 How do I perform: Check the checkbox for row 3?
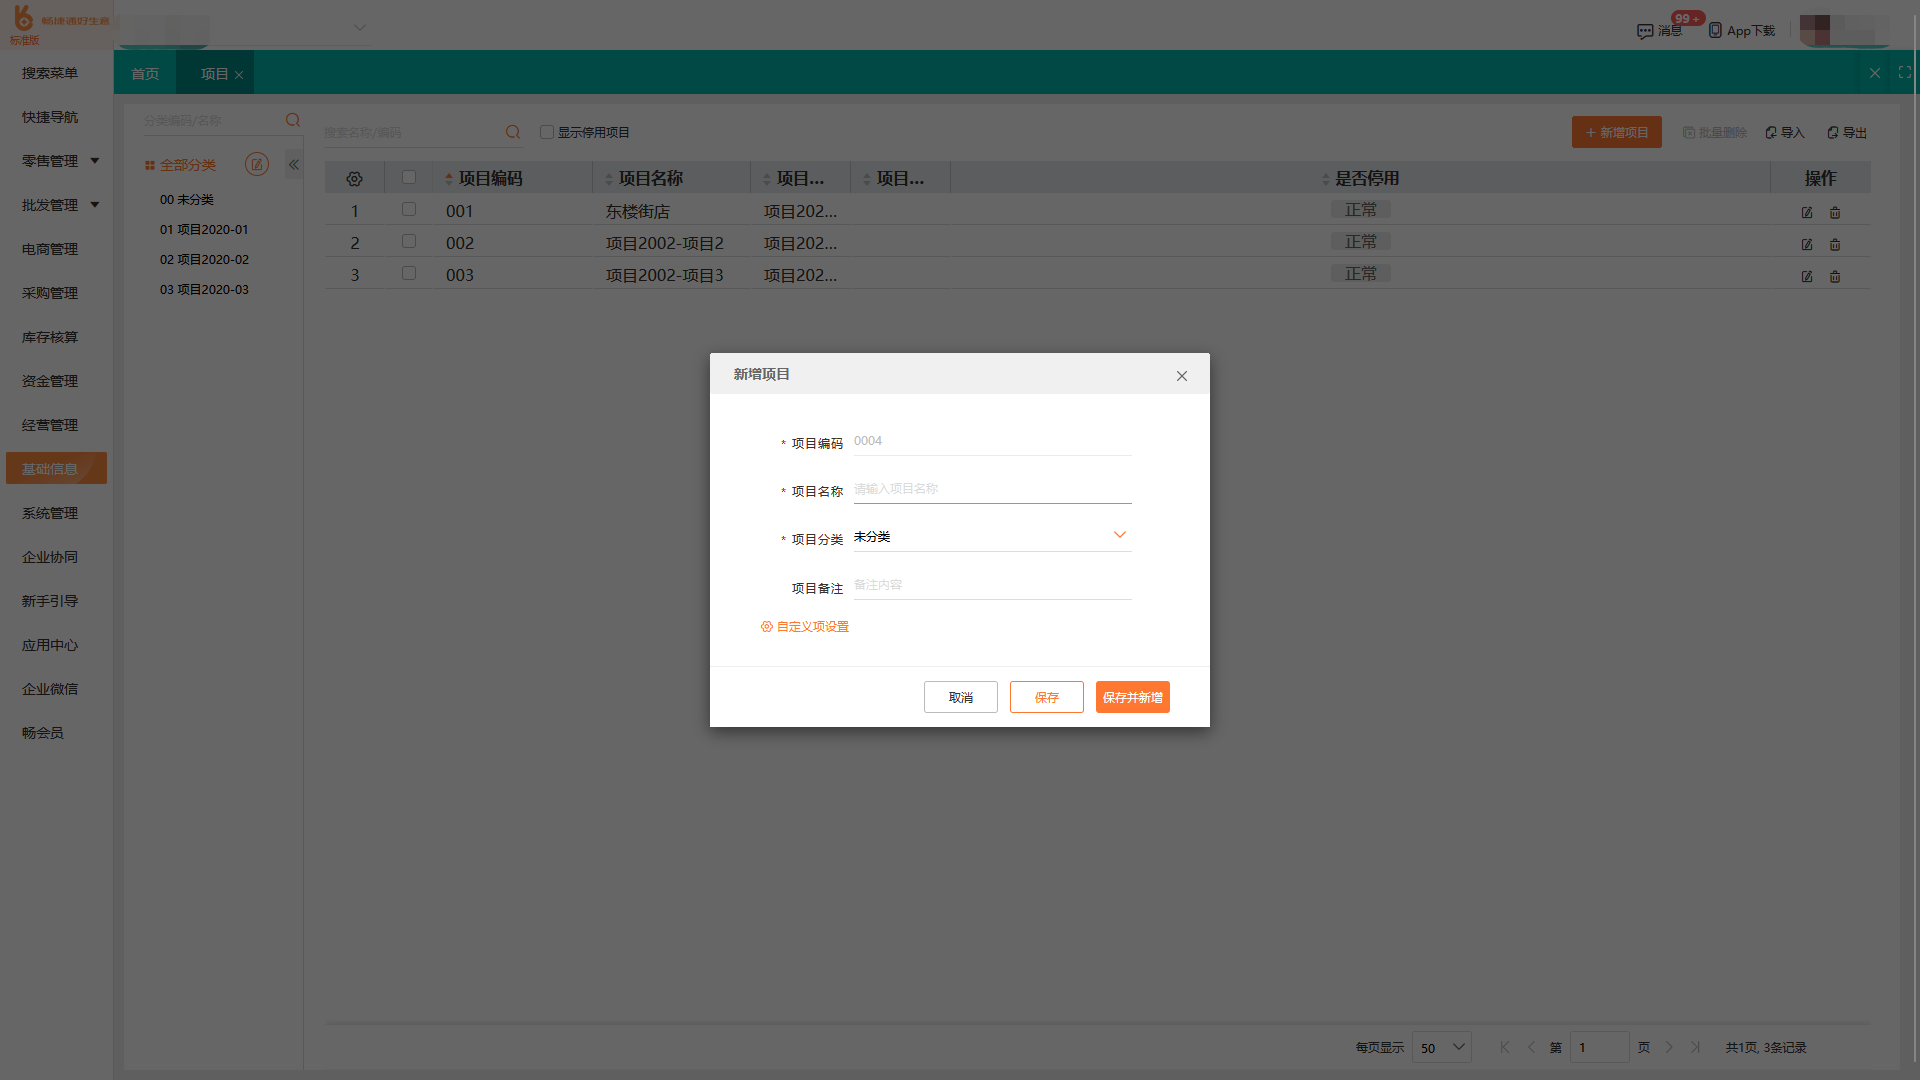click(x=409, y=273)
